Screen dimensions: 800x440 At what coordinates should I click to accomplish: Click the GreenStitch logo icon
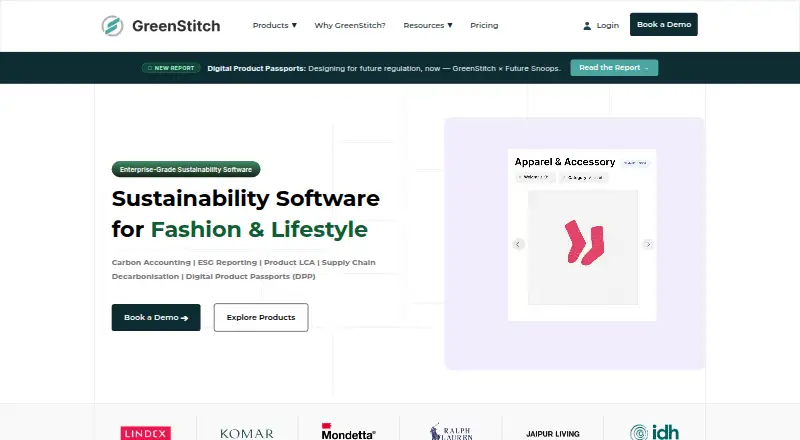click(112, 26)
